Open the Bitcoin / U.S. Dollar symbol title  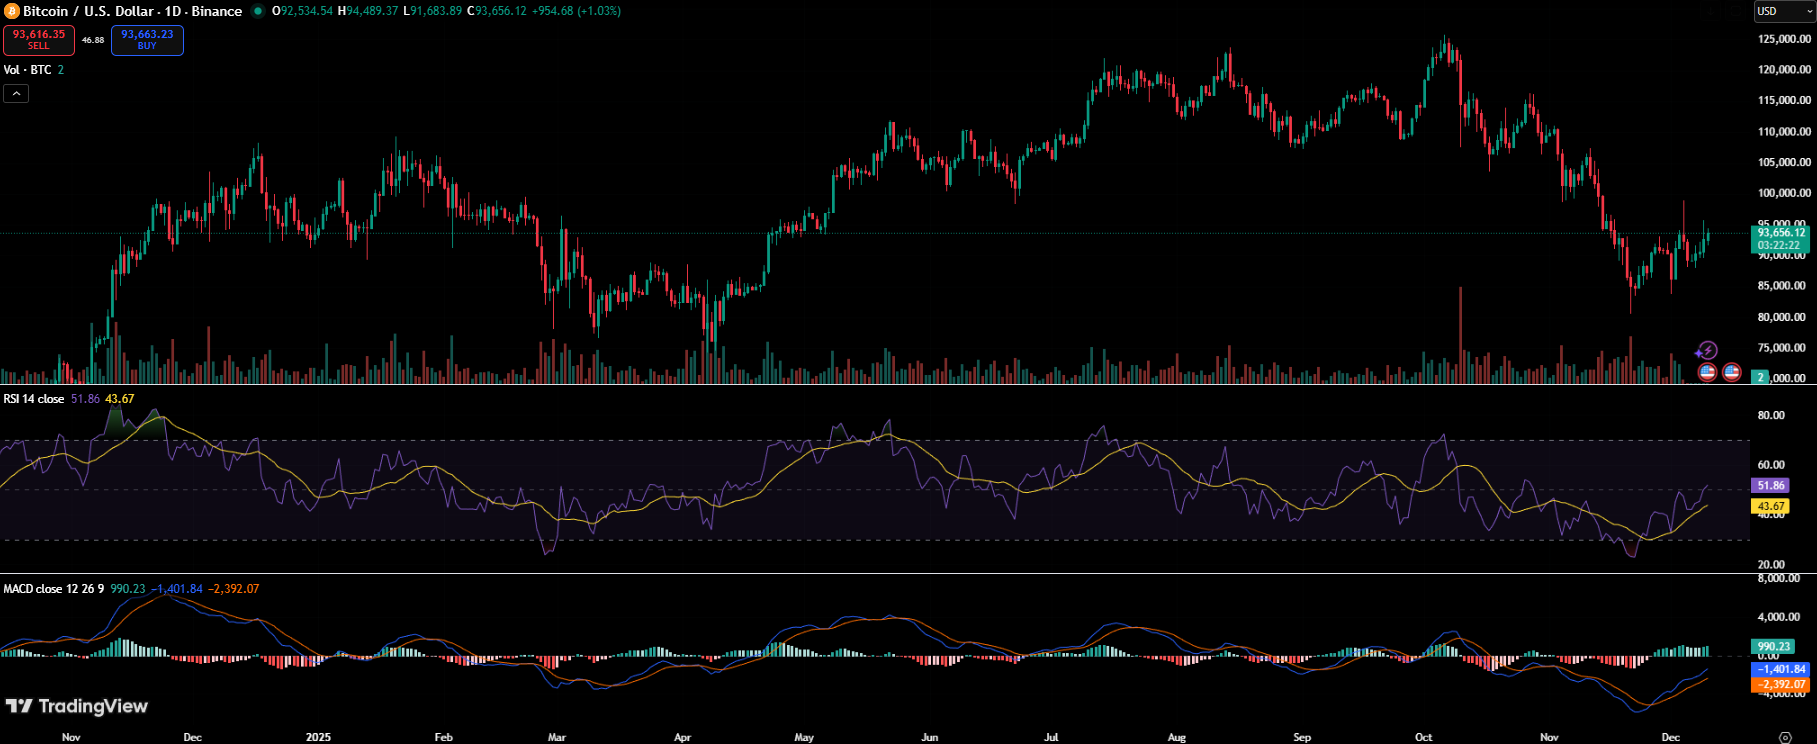(132, 11)
